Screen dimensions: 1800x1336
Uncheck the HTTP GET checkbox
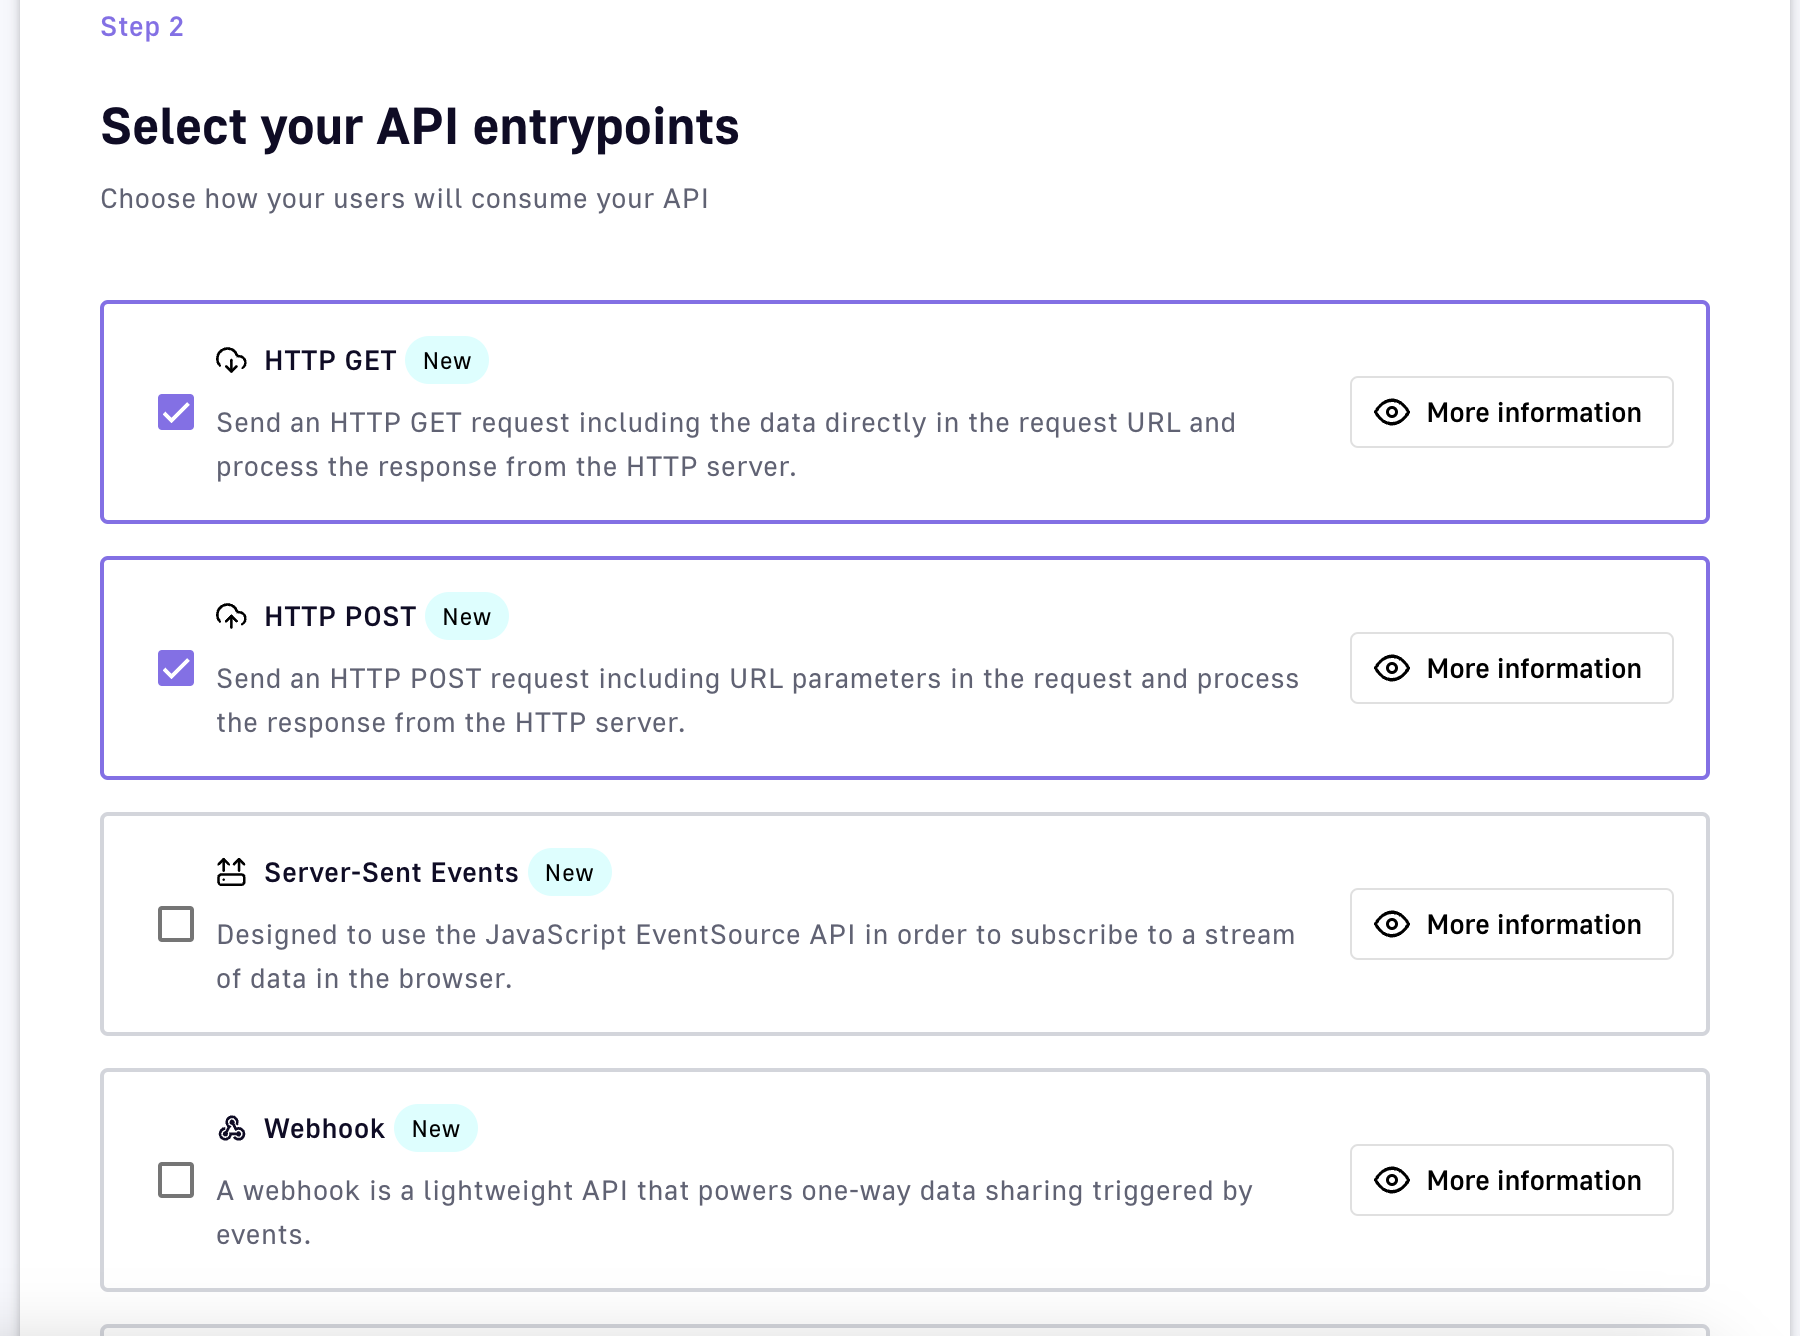[176, 412]
